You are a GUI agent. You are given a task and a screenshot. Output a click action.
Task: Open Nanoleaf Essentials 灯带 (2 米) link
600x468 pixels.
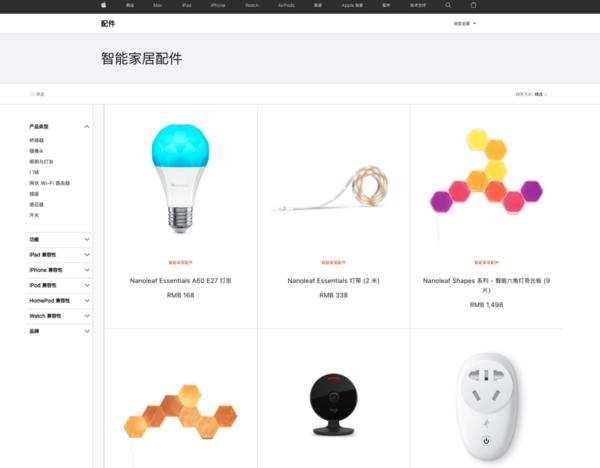point(333,281)
